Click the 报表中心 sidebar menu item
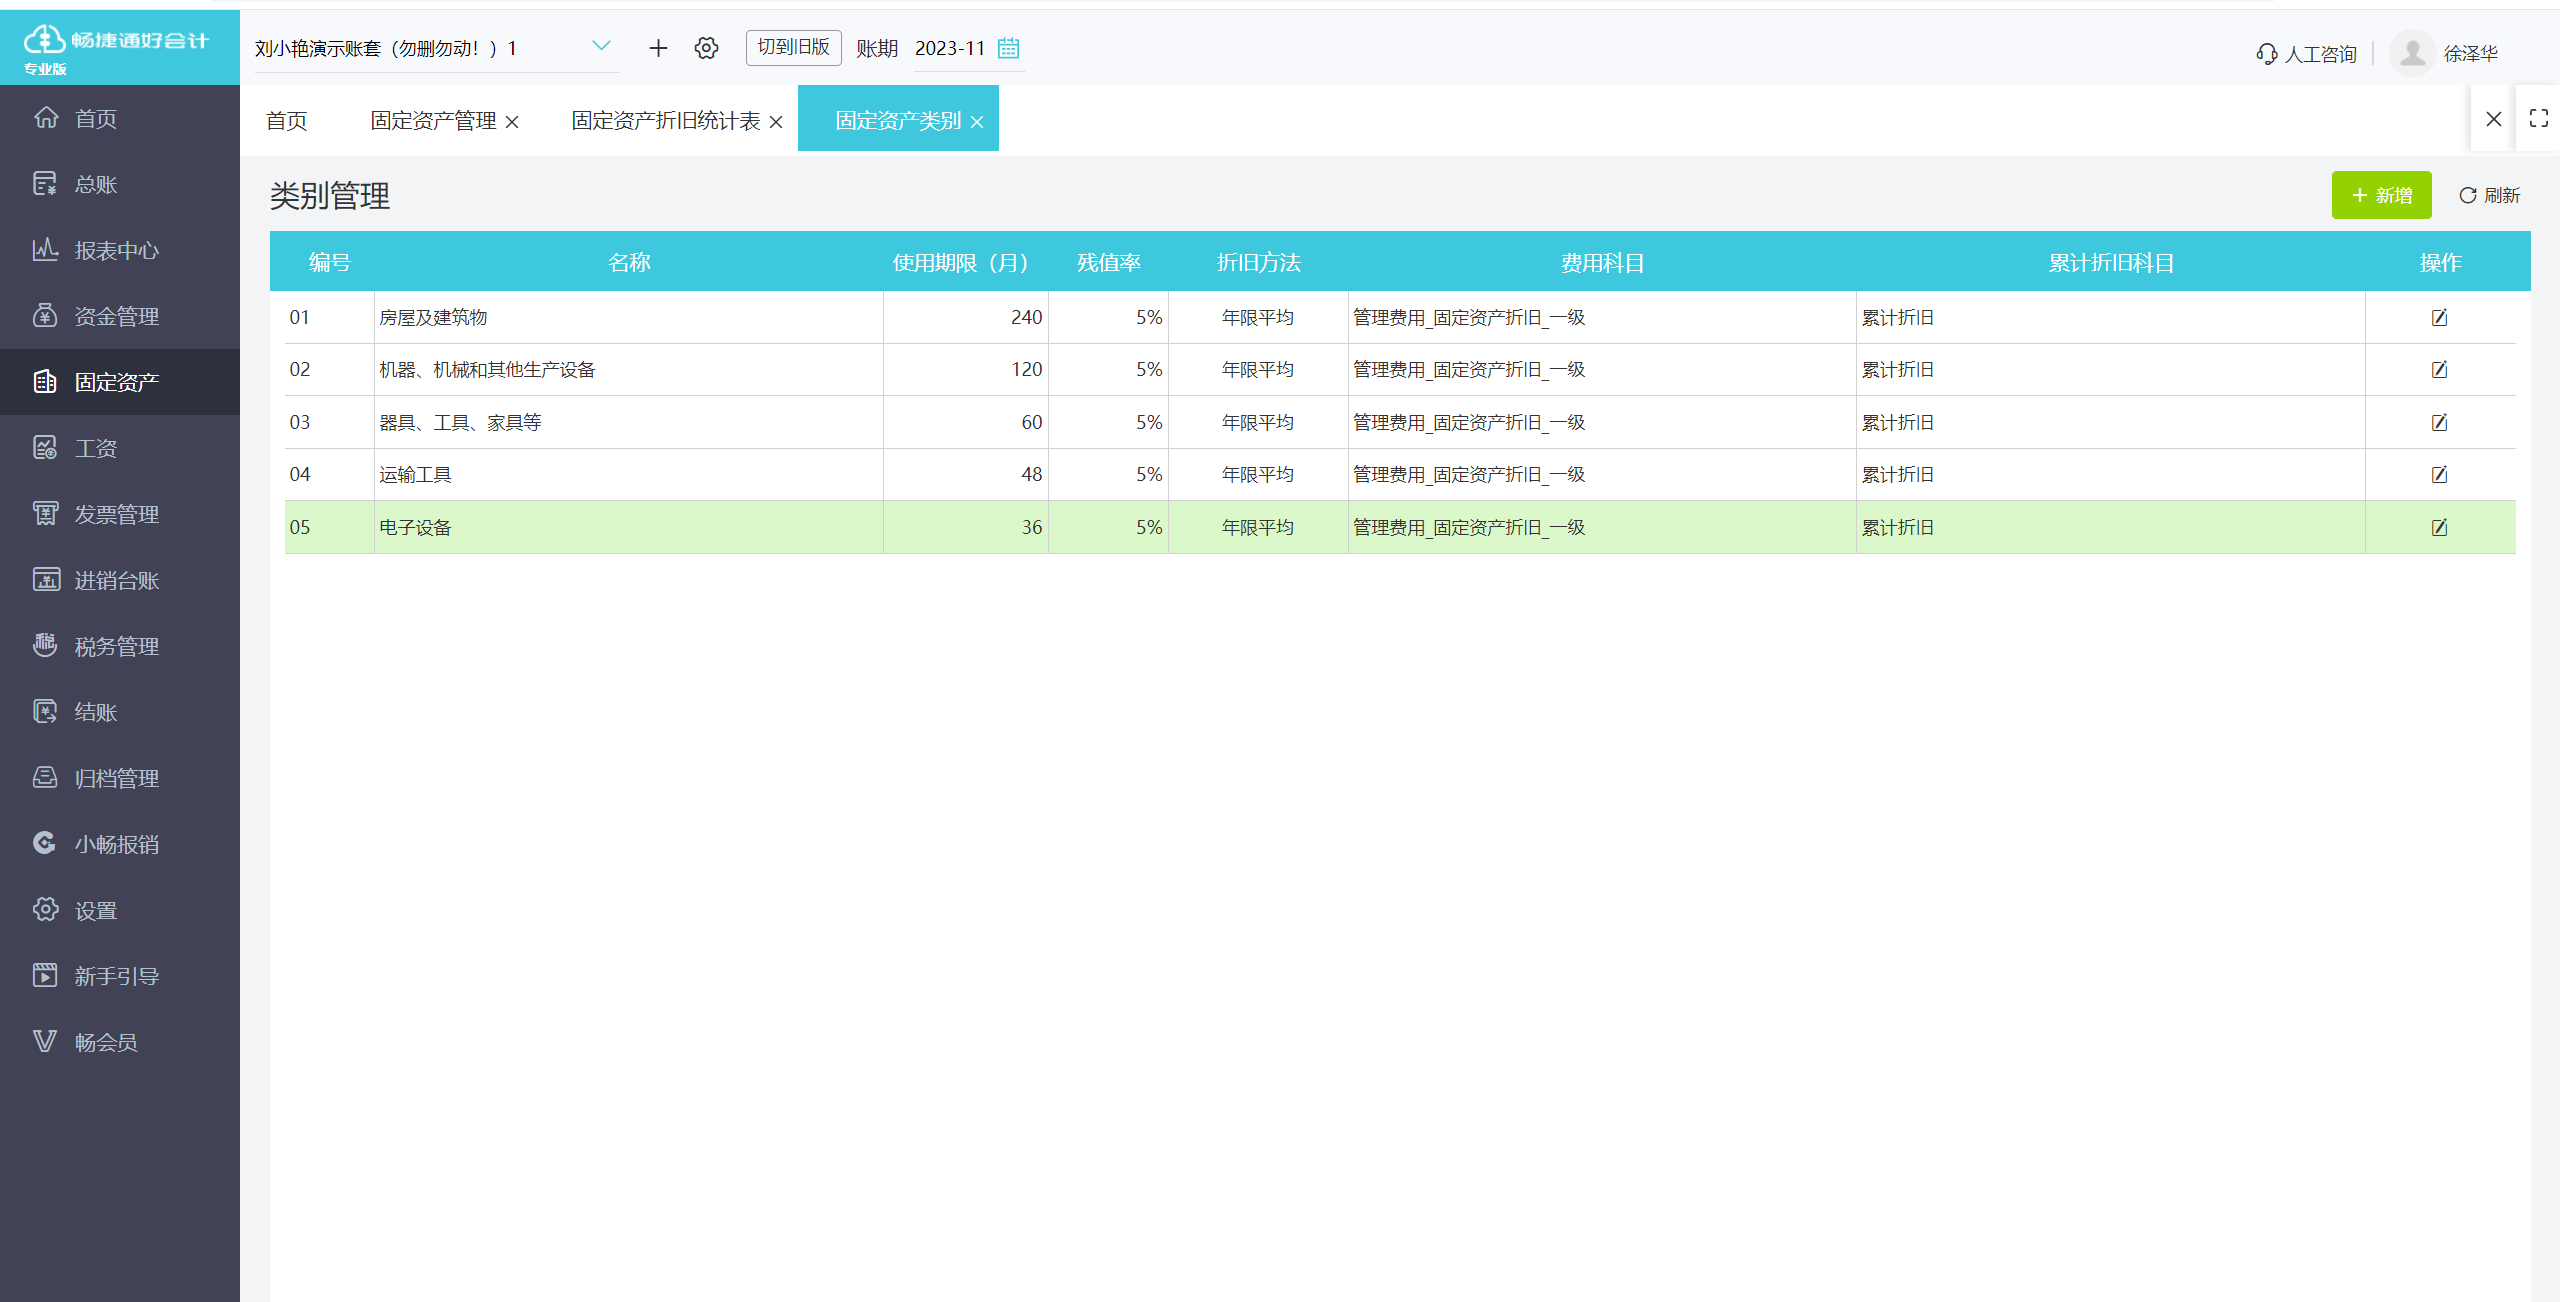Viewport: 2560px width, 1302px height. (x=116, y=249)
